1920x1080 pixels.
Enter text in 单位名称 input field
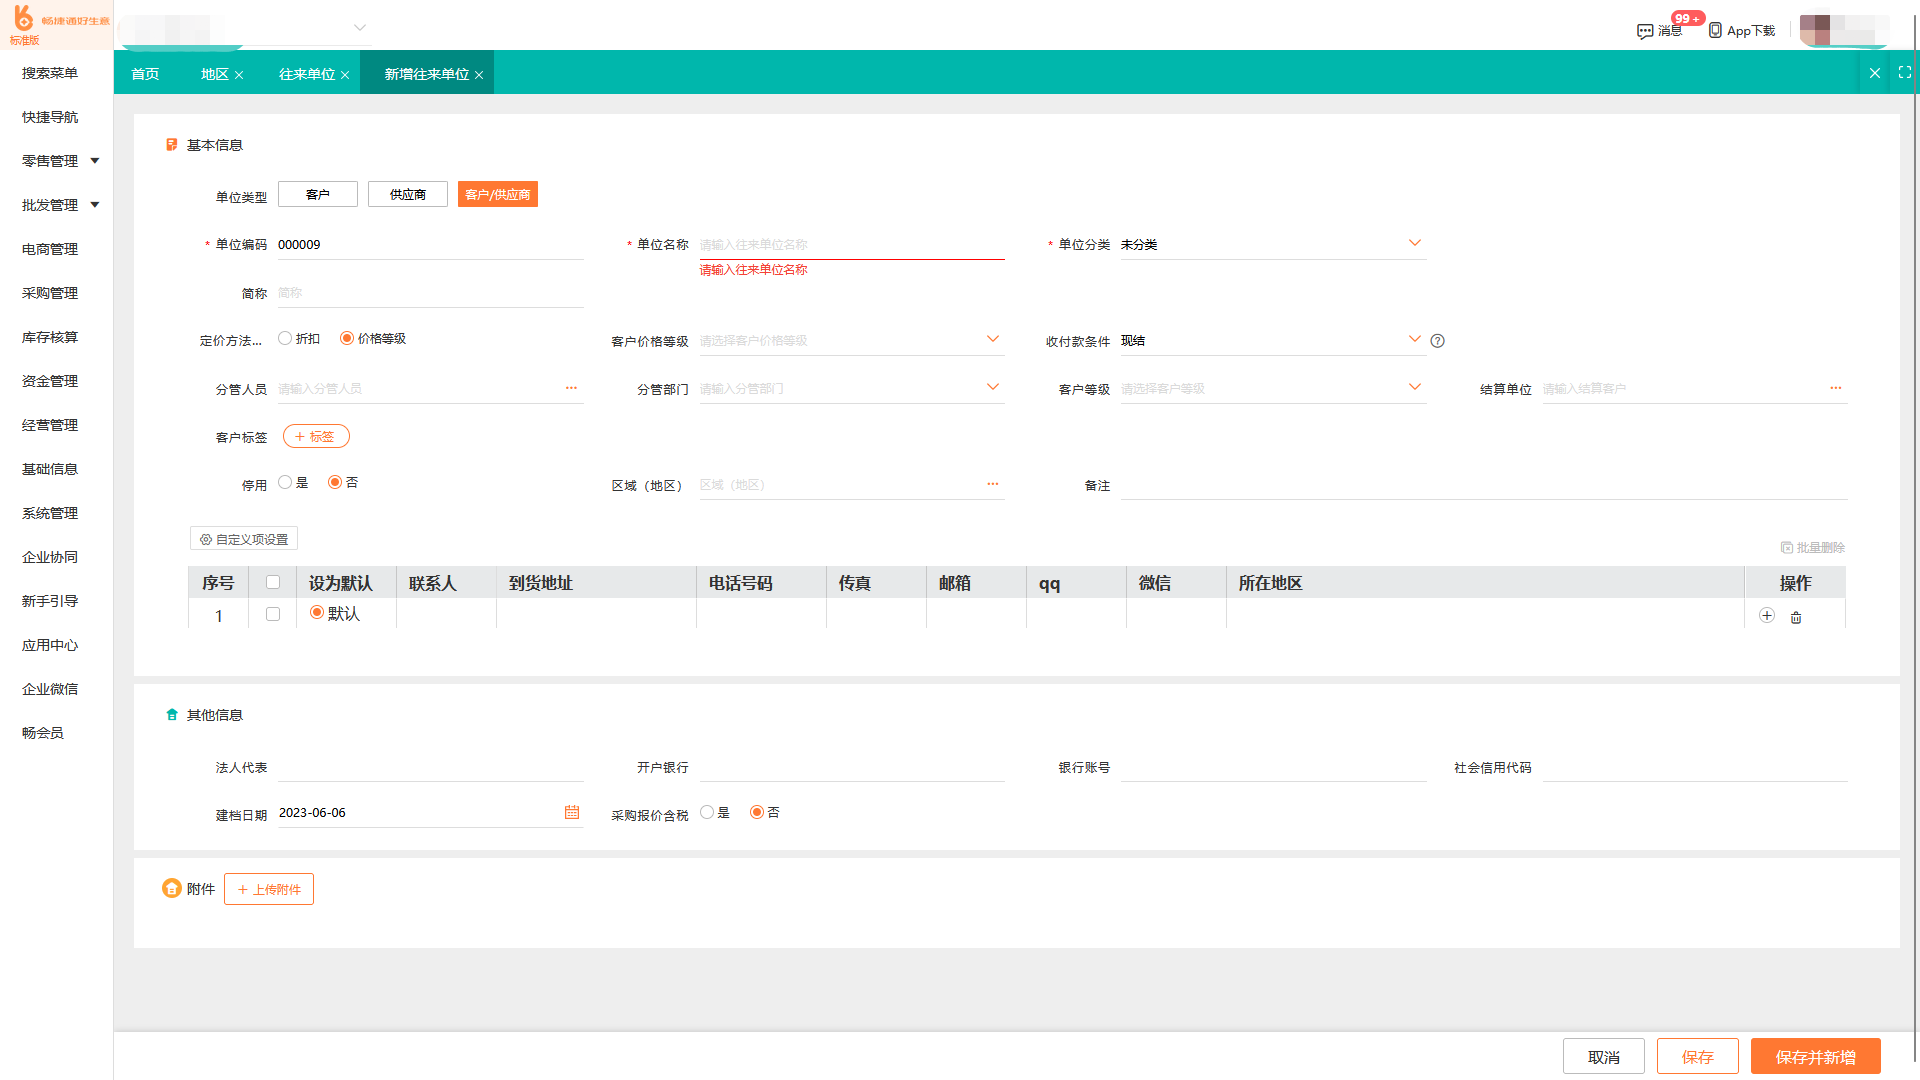851,244
